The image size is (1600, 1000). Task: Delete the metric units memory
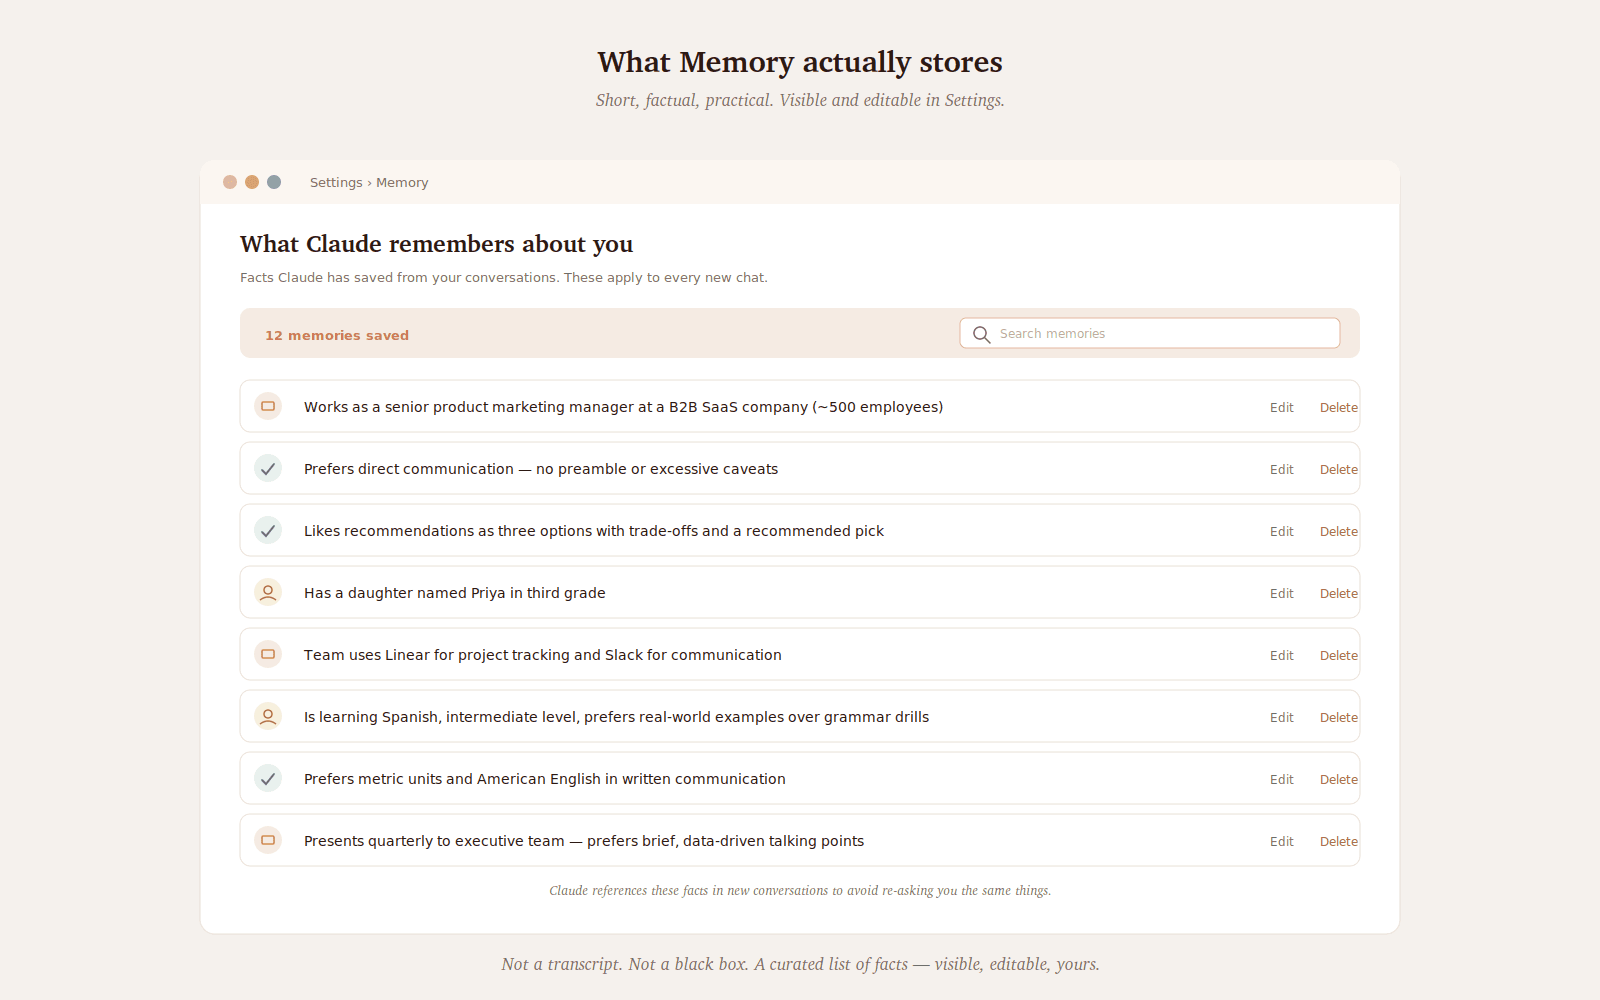pos(1338,779)
